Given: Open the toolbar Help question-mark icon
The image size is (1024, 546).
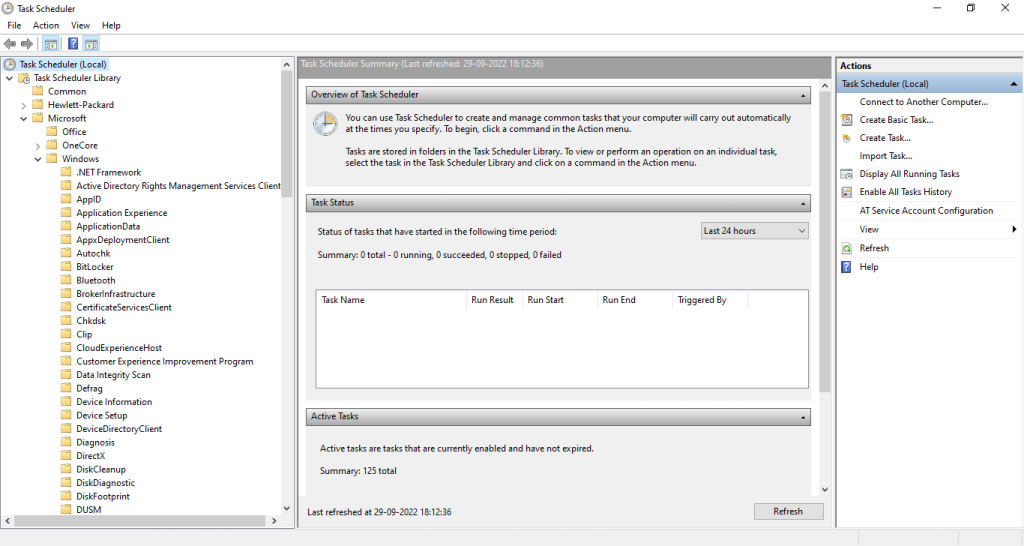Looking at the screenshot, I should click(x=73, y=44).
